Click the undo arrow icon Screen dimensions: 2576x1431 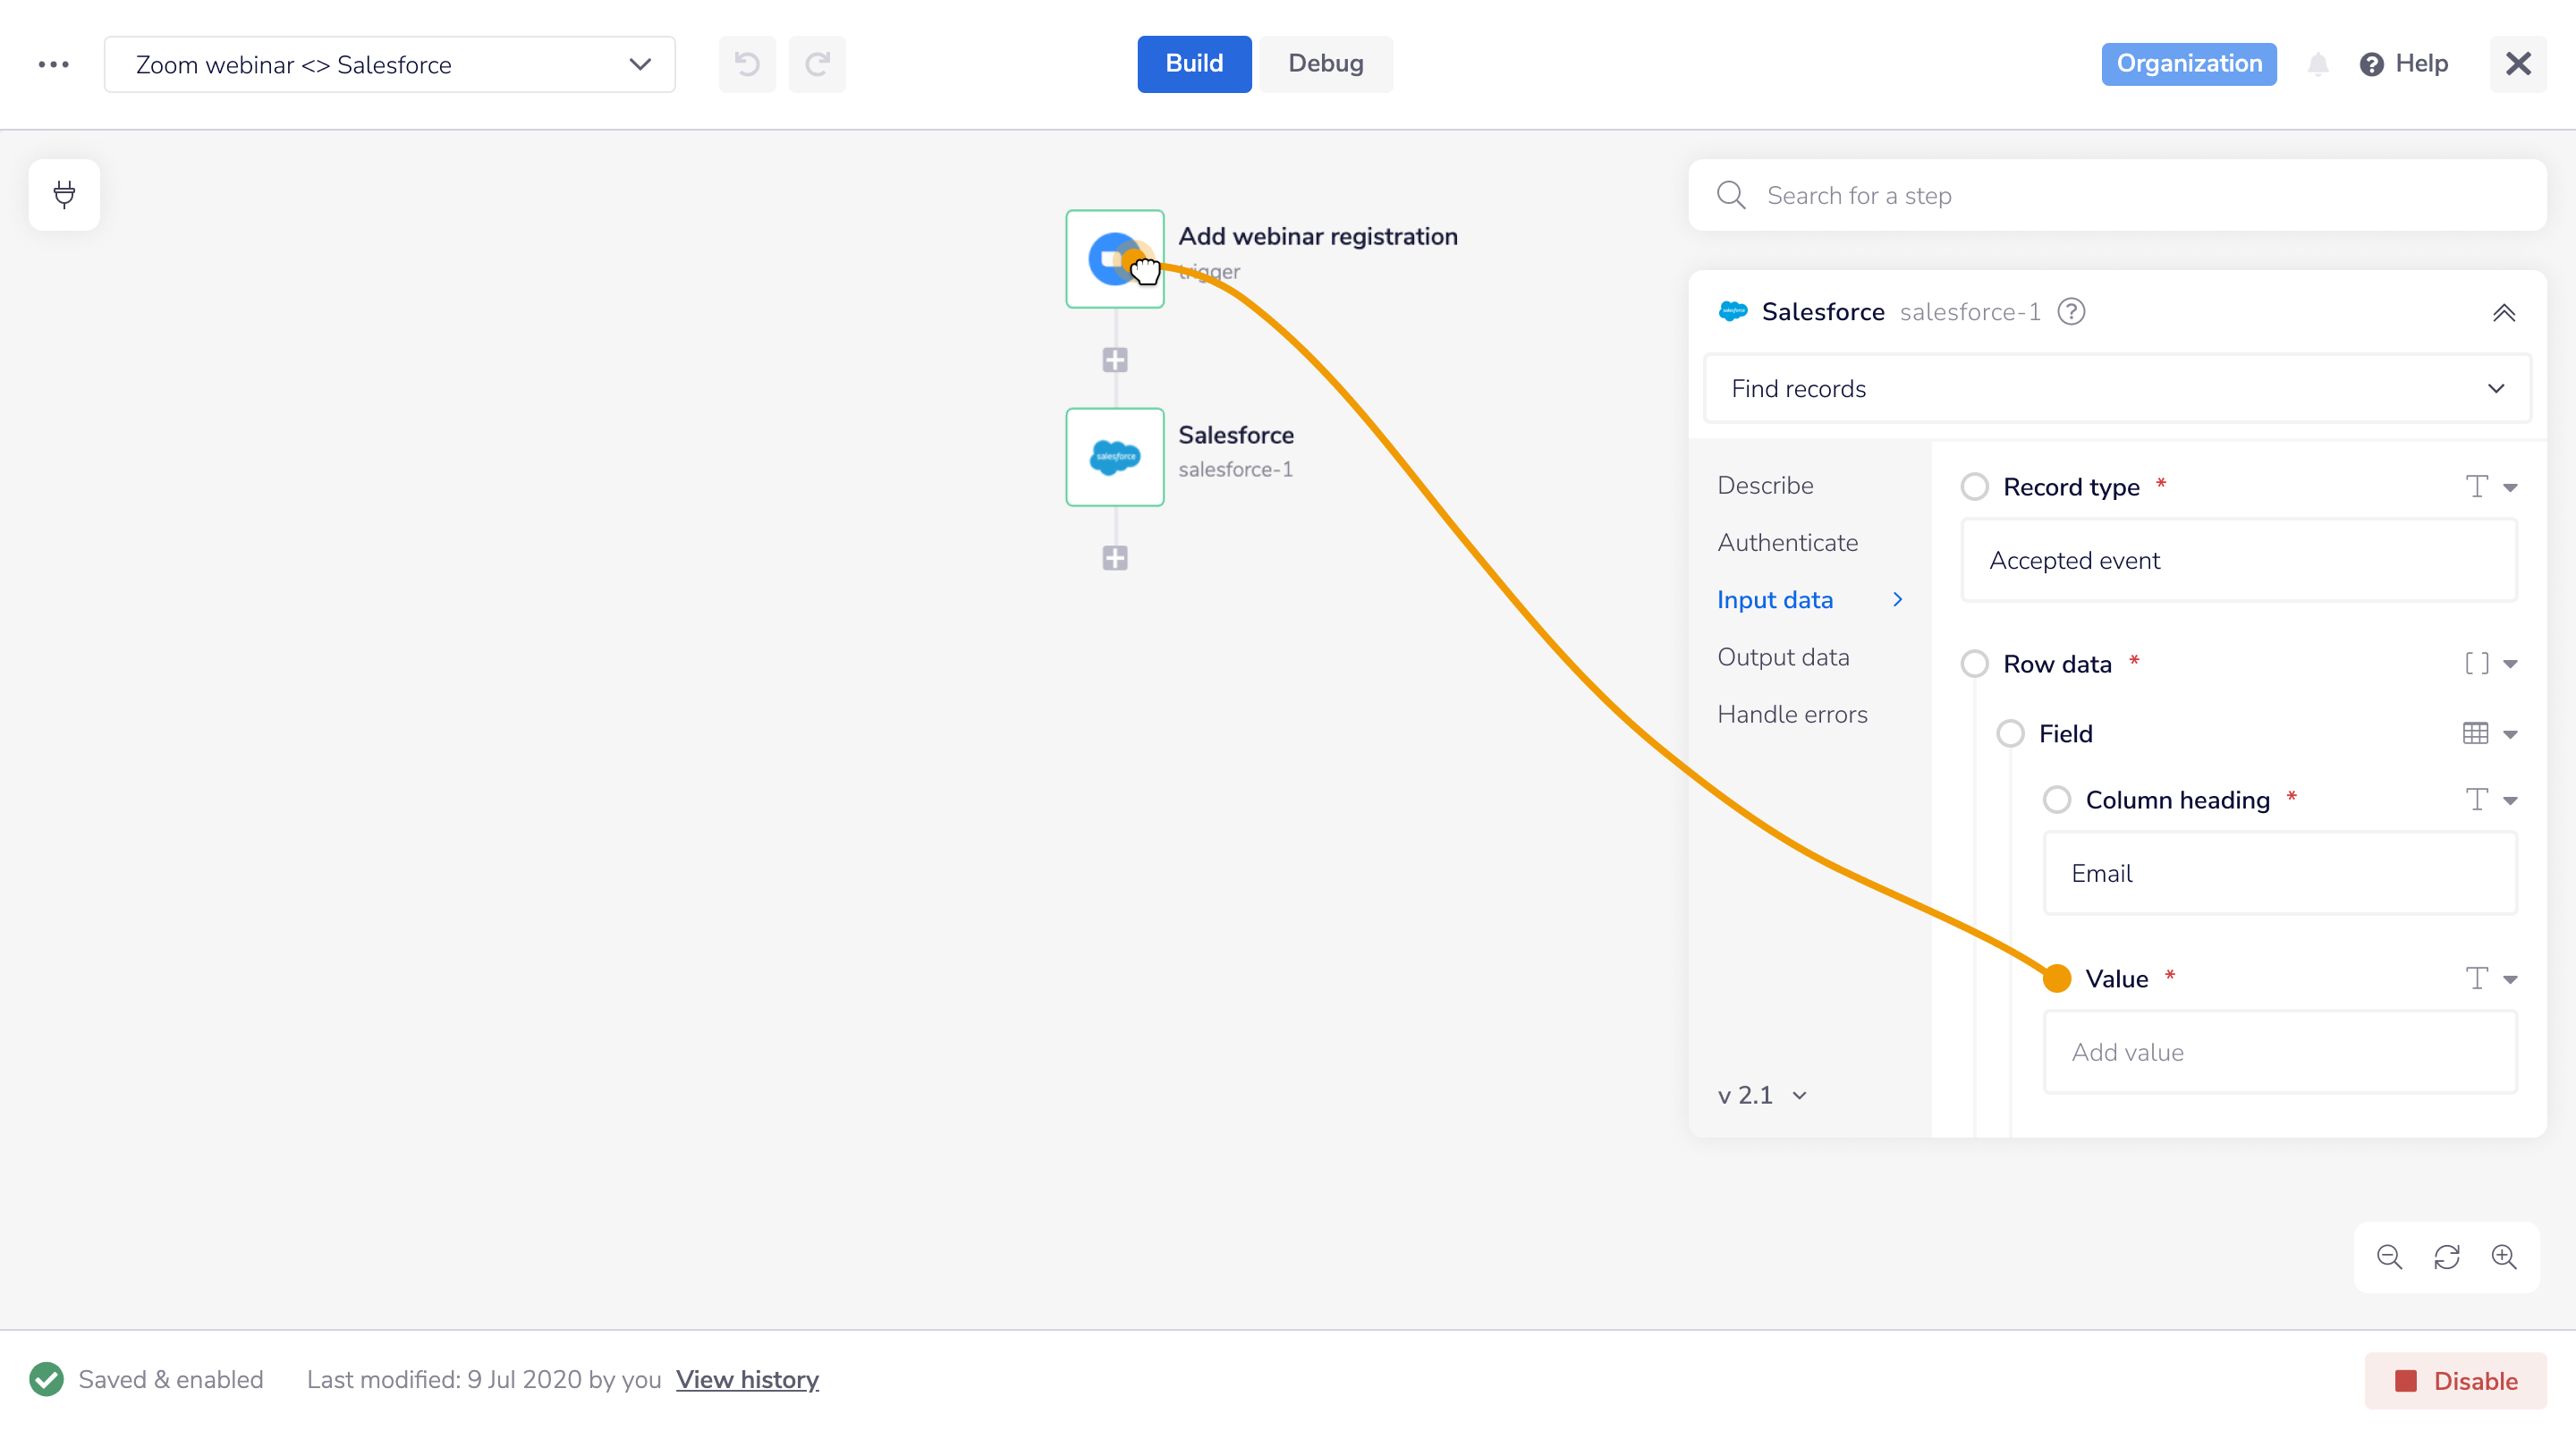click(749, 64)
